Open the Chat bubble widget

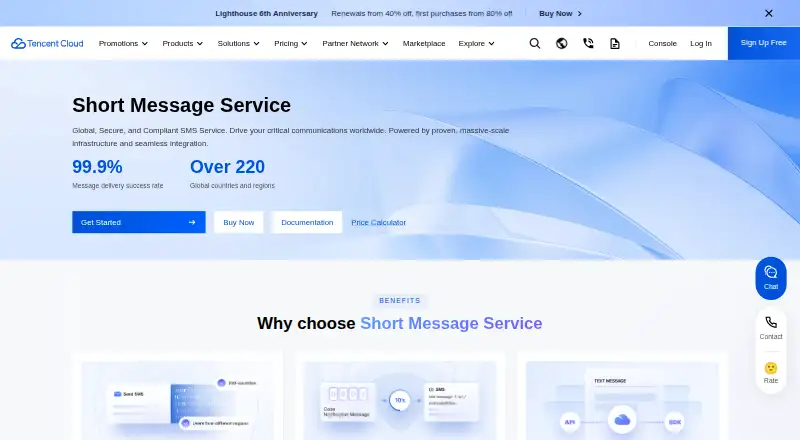(770, 278)
